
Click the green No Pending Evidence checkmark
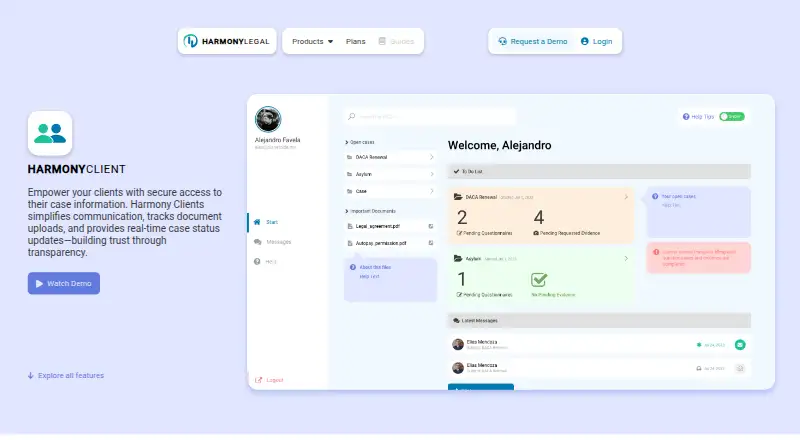(x=539, y=280)
